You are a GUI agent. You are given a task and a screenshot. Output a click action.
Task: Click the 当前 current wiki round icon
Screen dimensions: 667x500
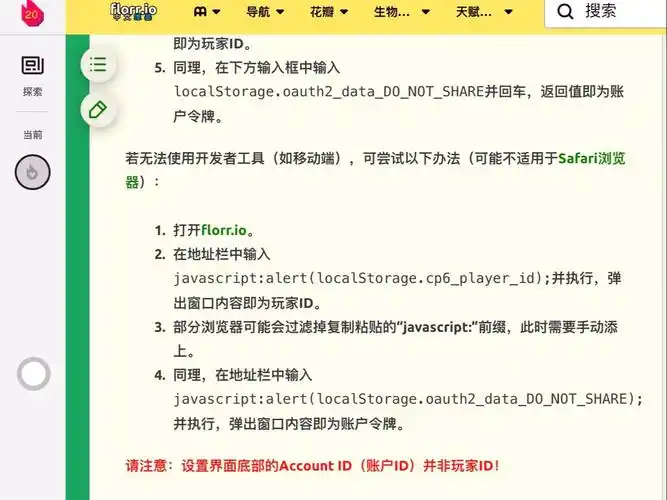[32, 174]
